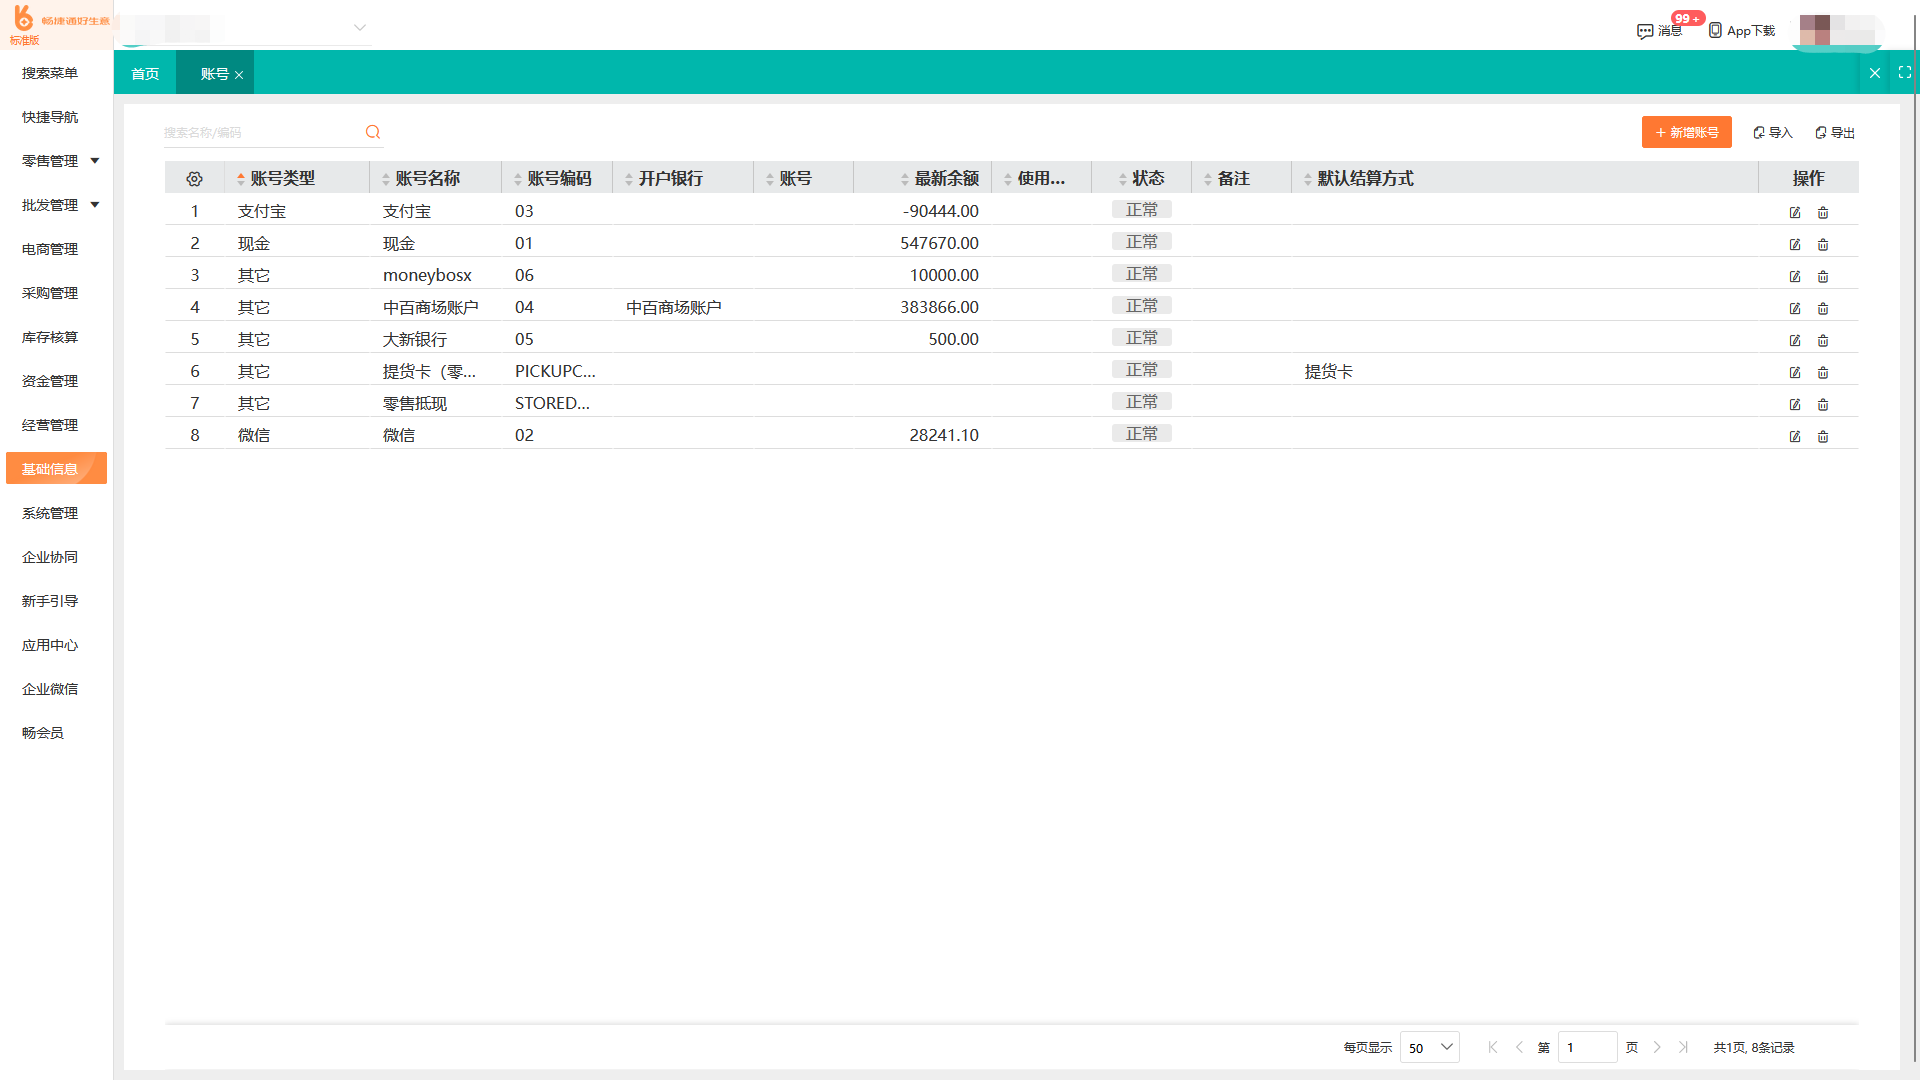This screenshot has width=1920, height=1080.
Task: Click the delete icon for 现金 account
Action: pos(1824,243)
